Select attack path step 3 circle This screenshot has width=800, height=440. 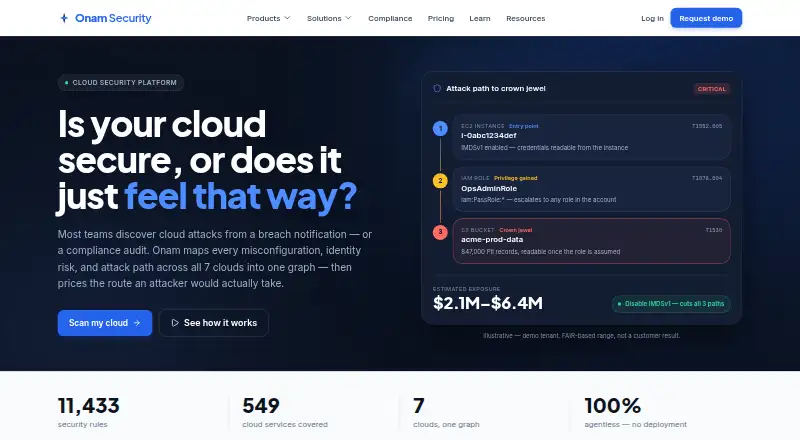[x=440, y=232]
